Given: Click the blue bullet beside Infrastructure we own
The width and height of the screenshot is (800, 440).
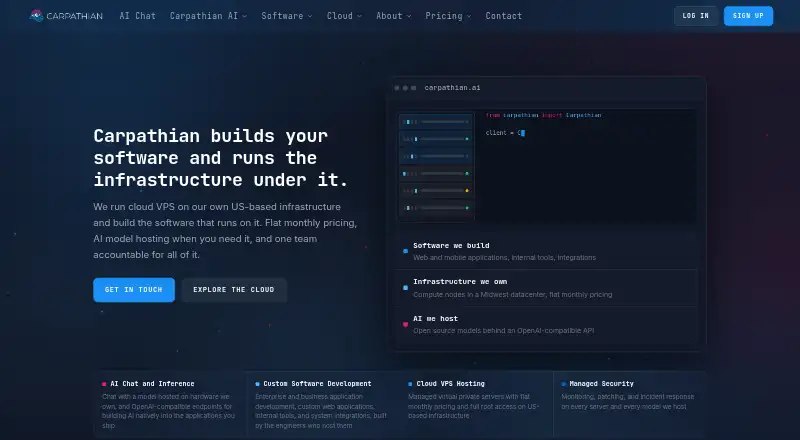Looking at the screenshot, I should pos(406,288).
